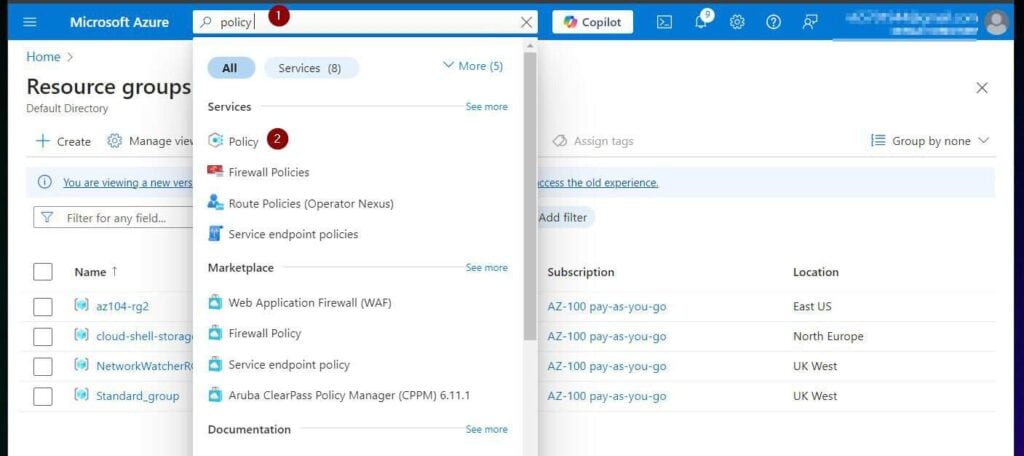
Task: Click See more next to Documentation
Action: pos(486,429)
